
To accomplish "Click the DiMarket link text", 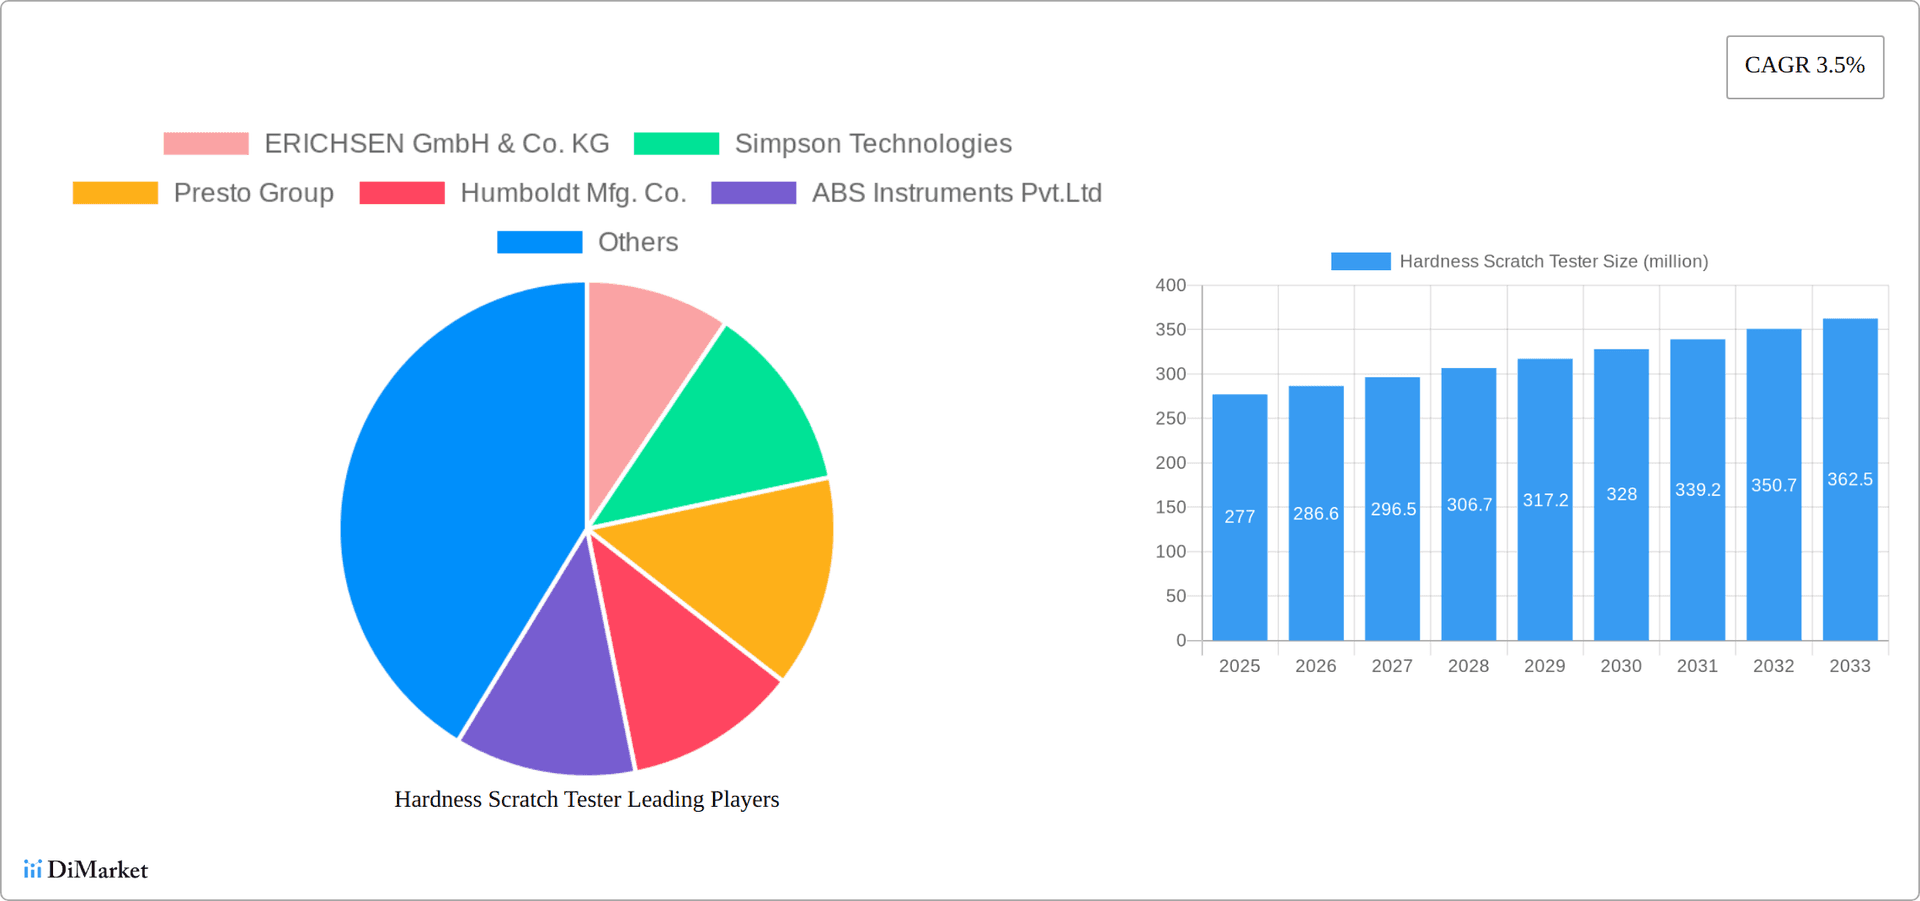I will [98, 869].
